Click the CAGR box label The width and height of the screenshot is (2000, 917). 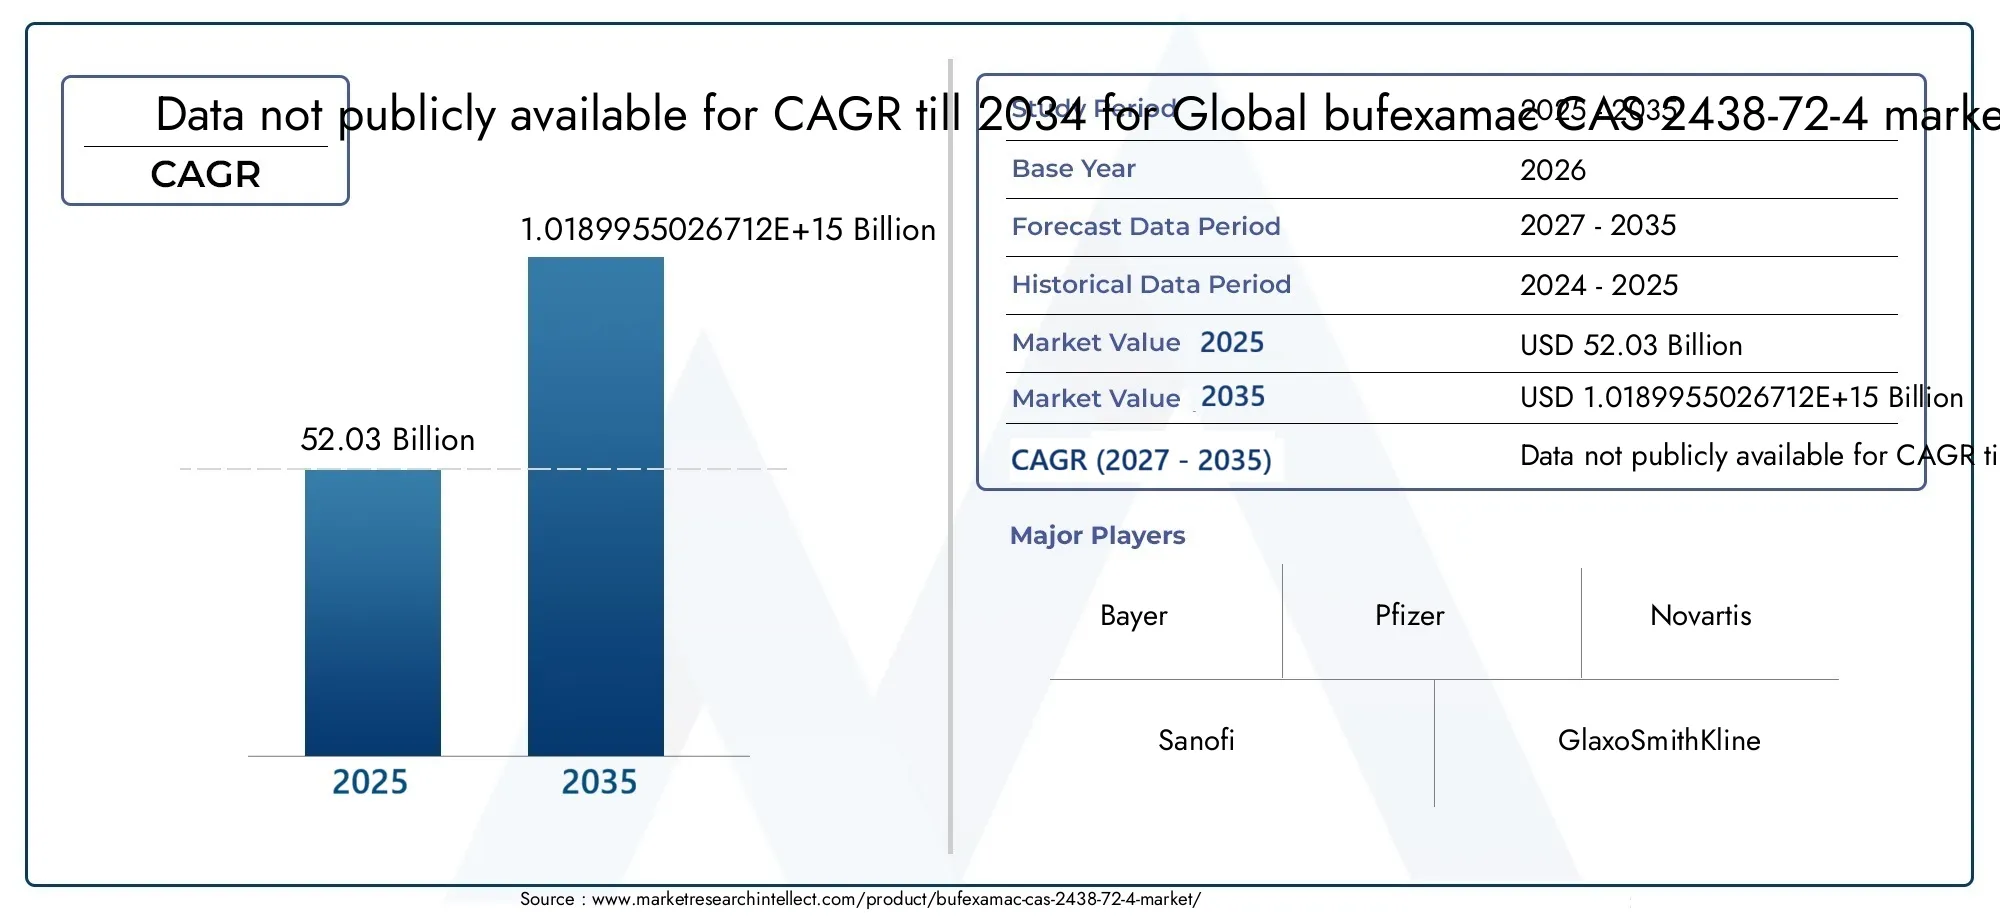205,175
